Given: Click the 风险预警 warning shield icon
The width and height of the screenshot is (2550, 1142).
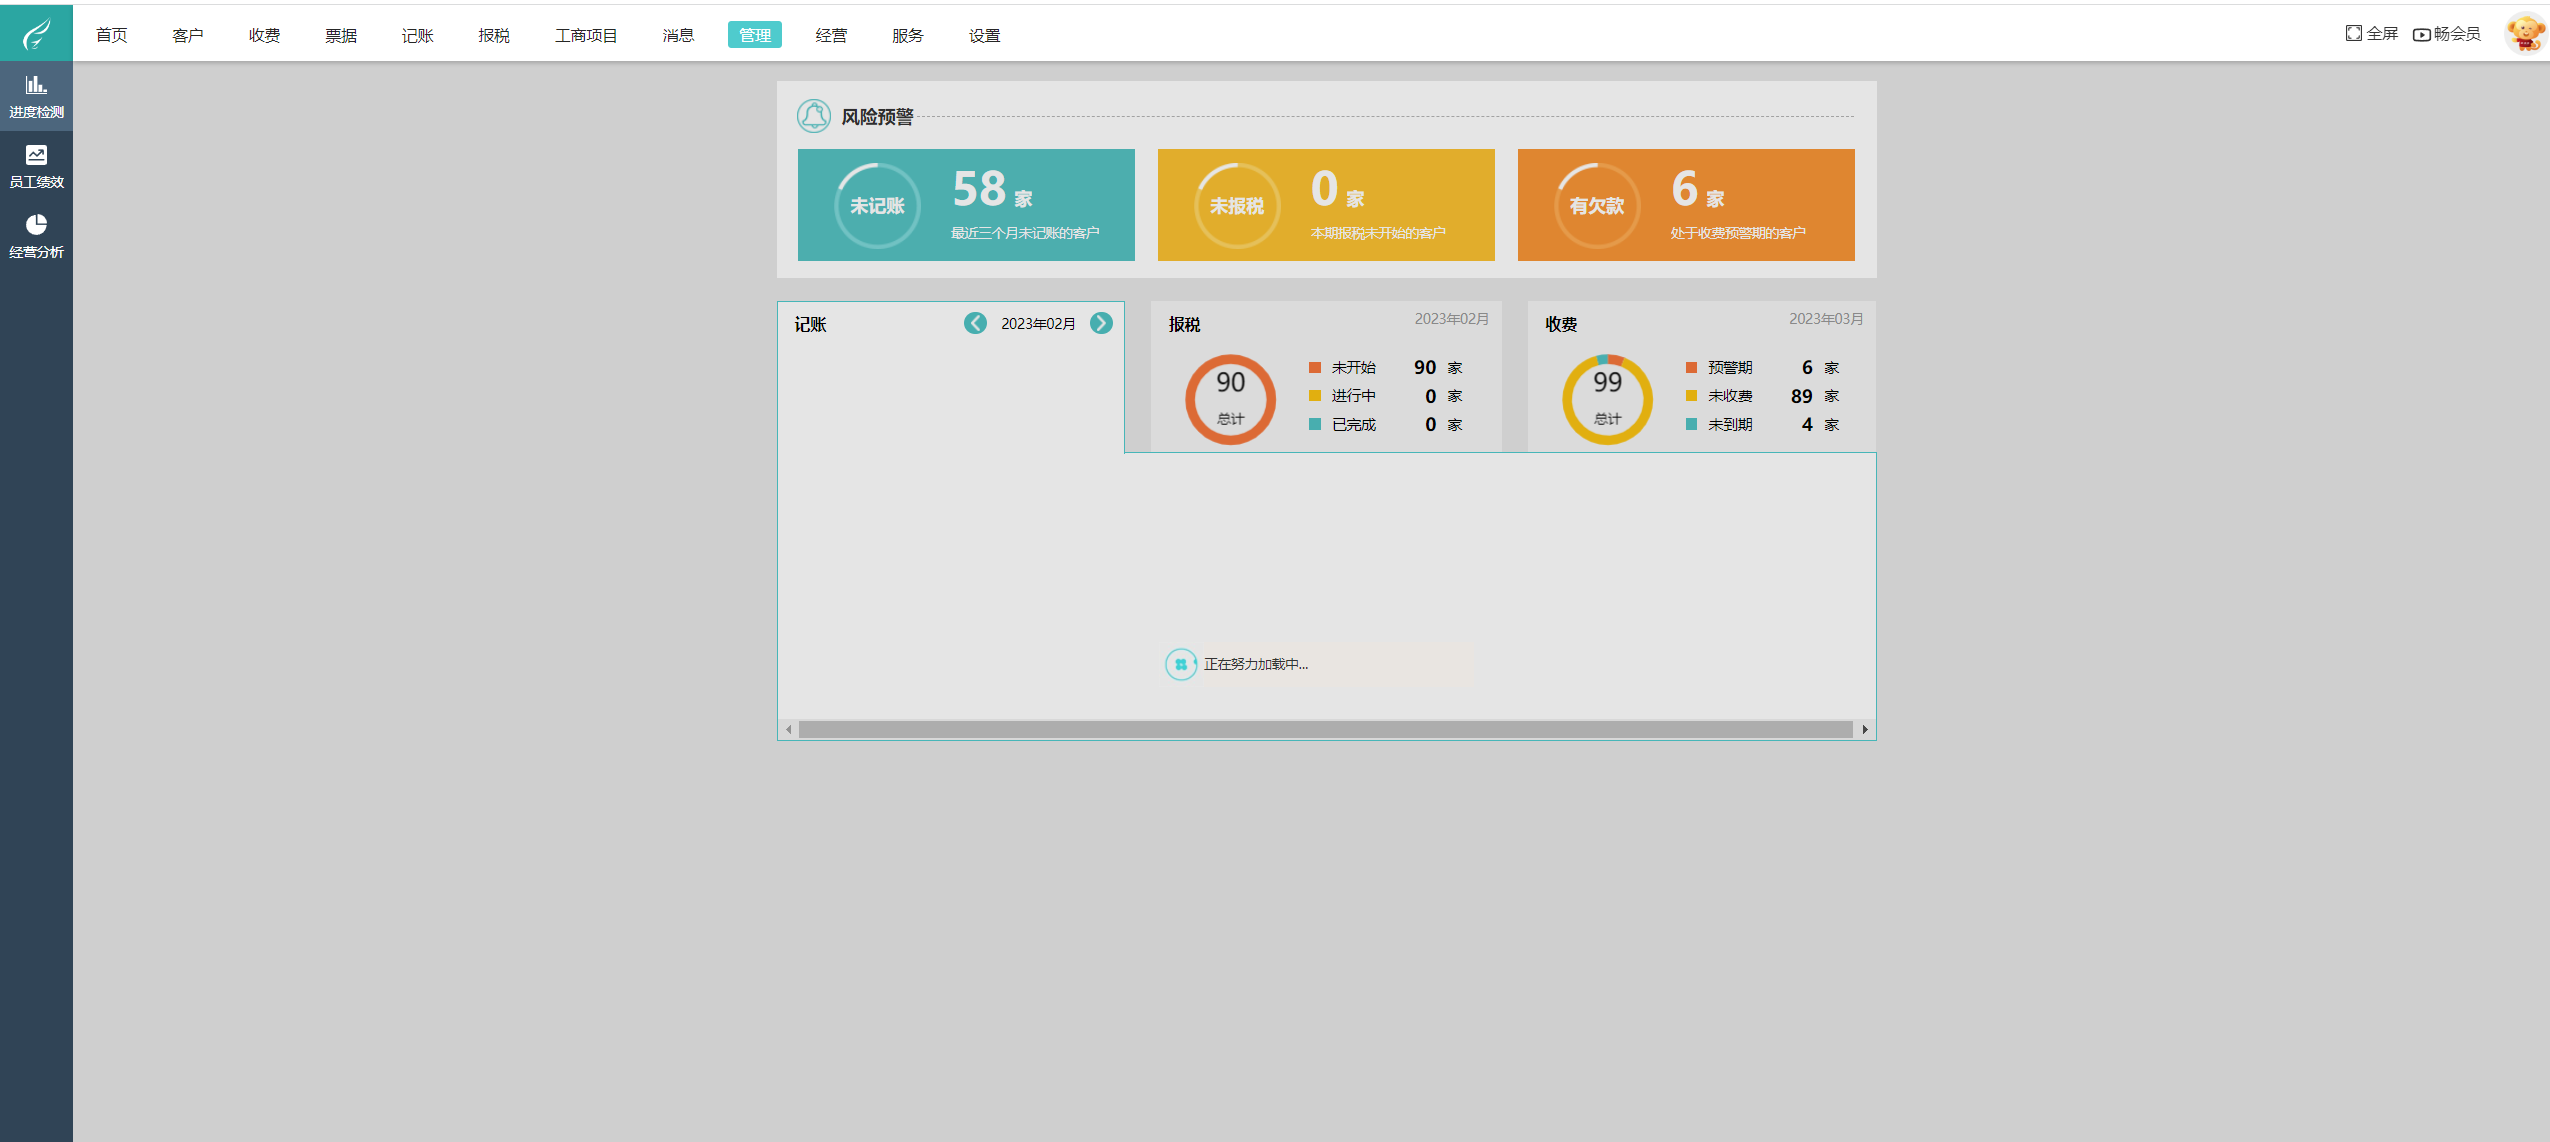Looking at the screenshot, I should [x=813, y=117].
